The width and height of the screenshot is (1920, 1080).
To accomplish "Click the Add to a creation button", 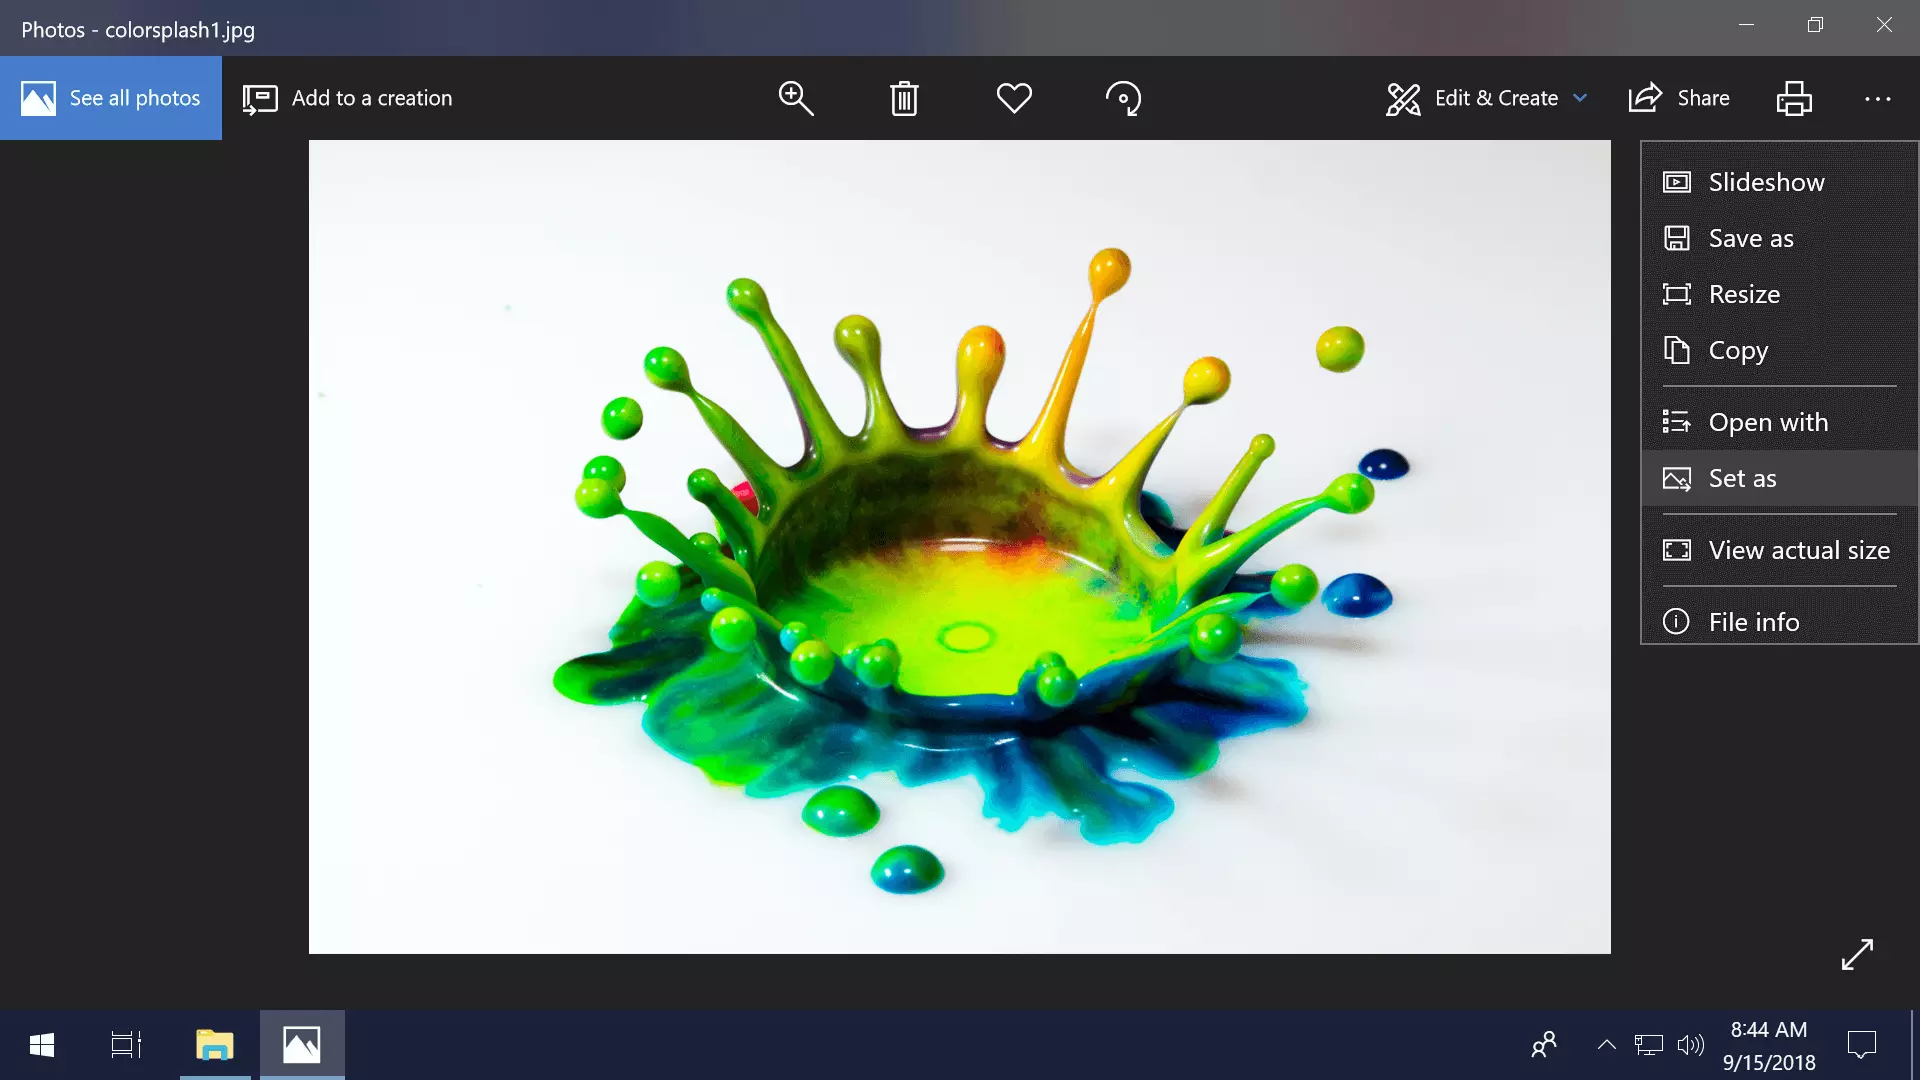I will pyautogui.click(x=347, y=98).
